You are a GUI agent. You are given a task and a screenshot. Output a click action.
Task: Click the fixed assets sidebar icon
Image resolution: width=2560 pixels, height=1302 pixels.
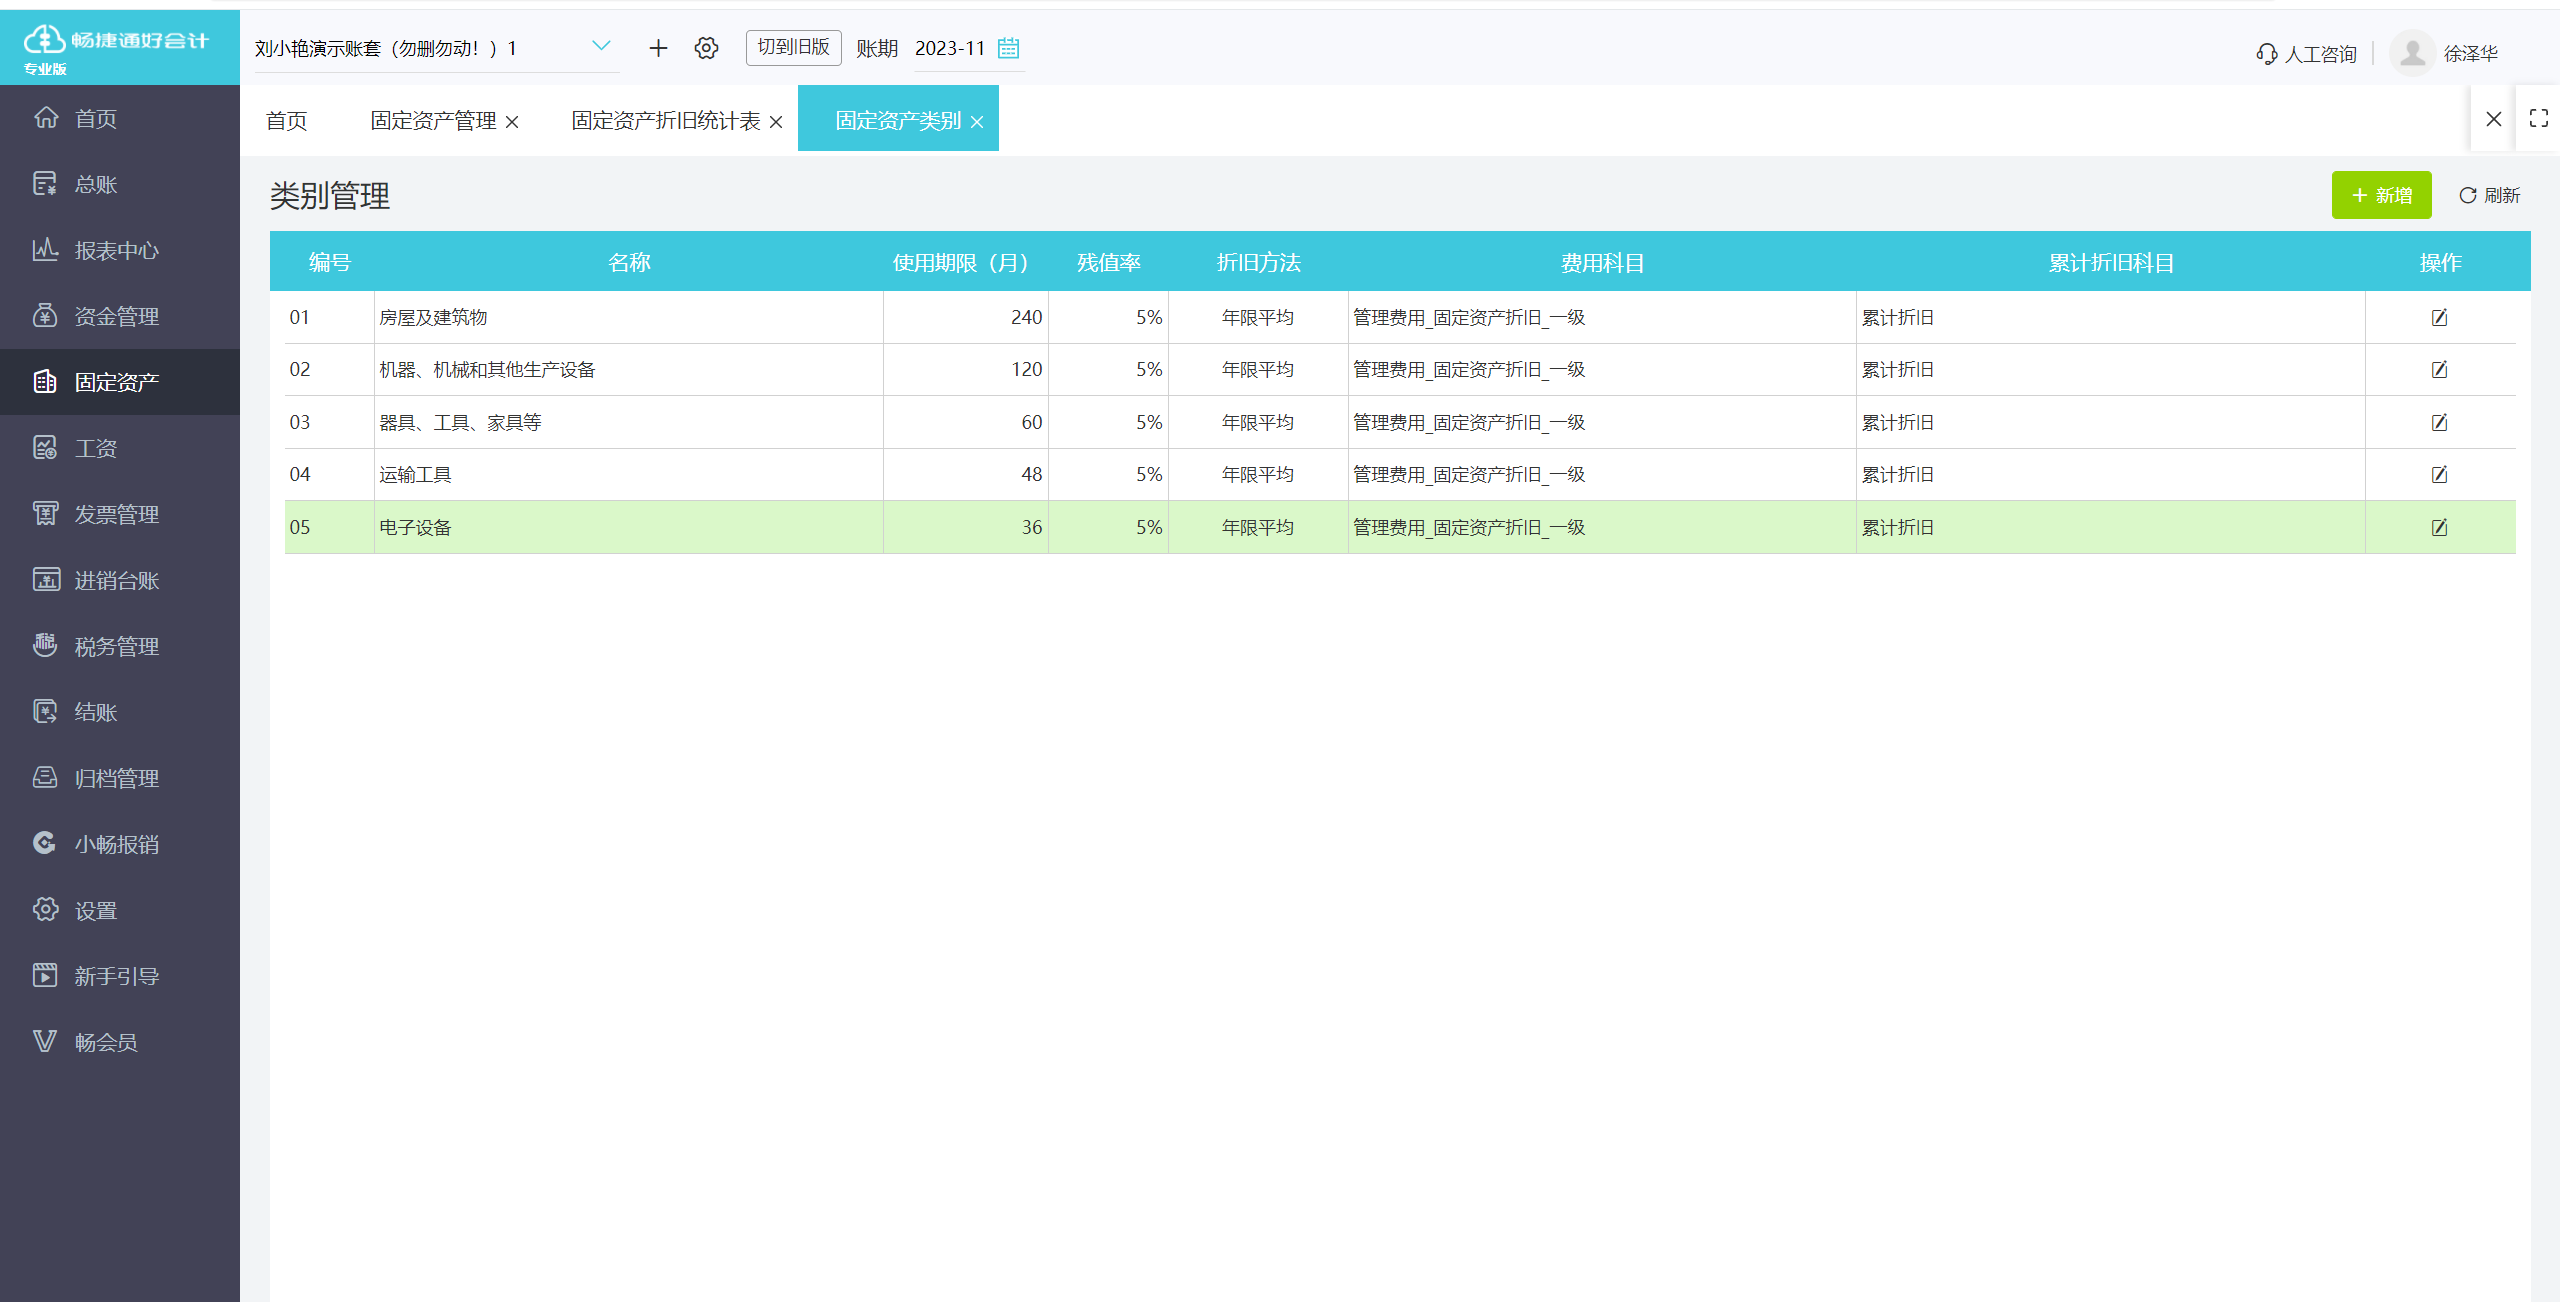point(43,382)
